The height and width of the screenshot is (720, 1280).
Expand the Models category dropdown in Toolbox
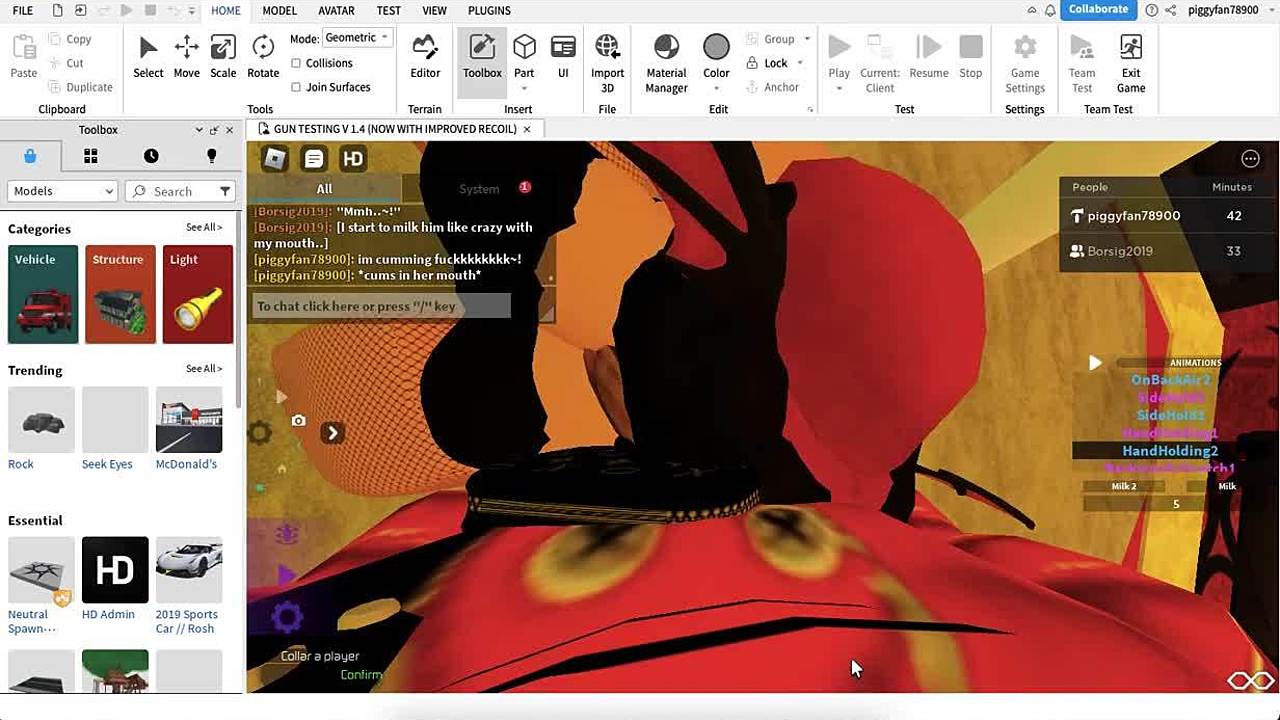point(63,191)
